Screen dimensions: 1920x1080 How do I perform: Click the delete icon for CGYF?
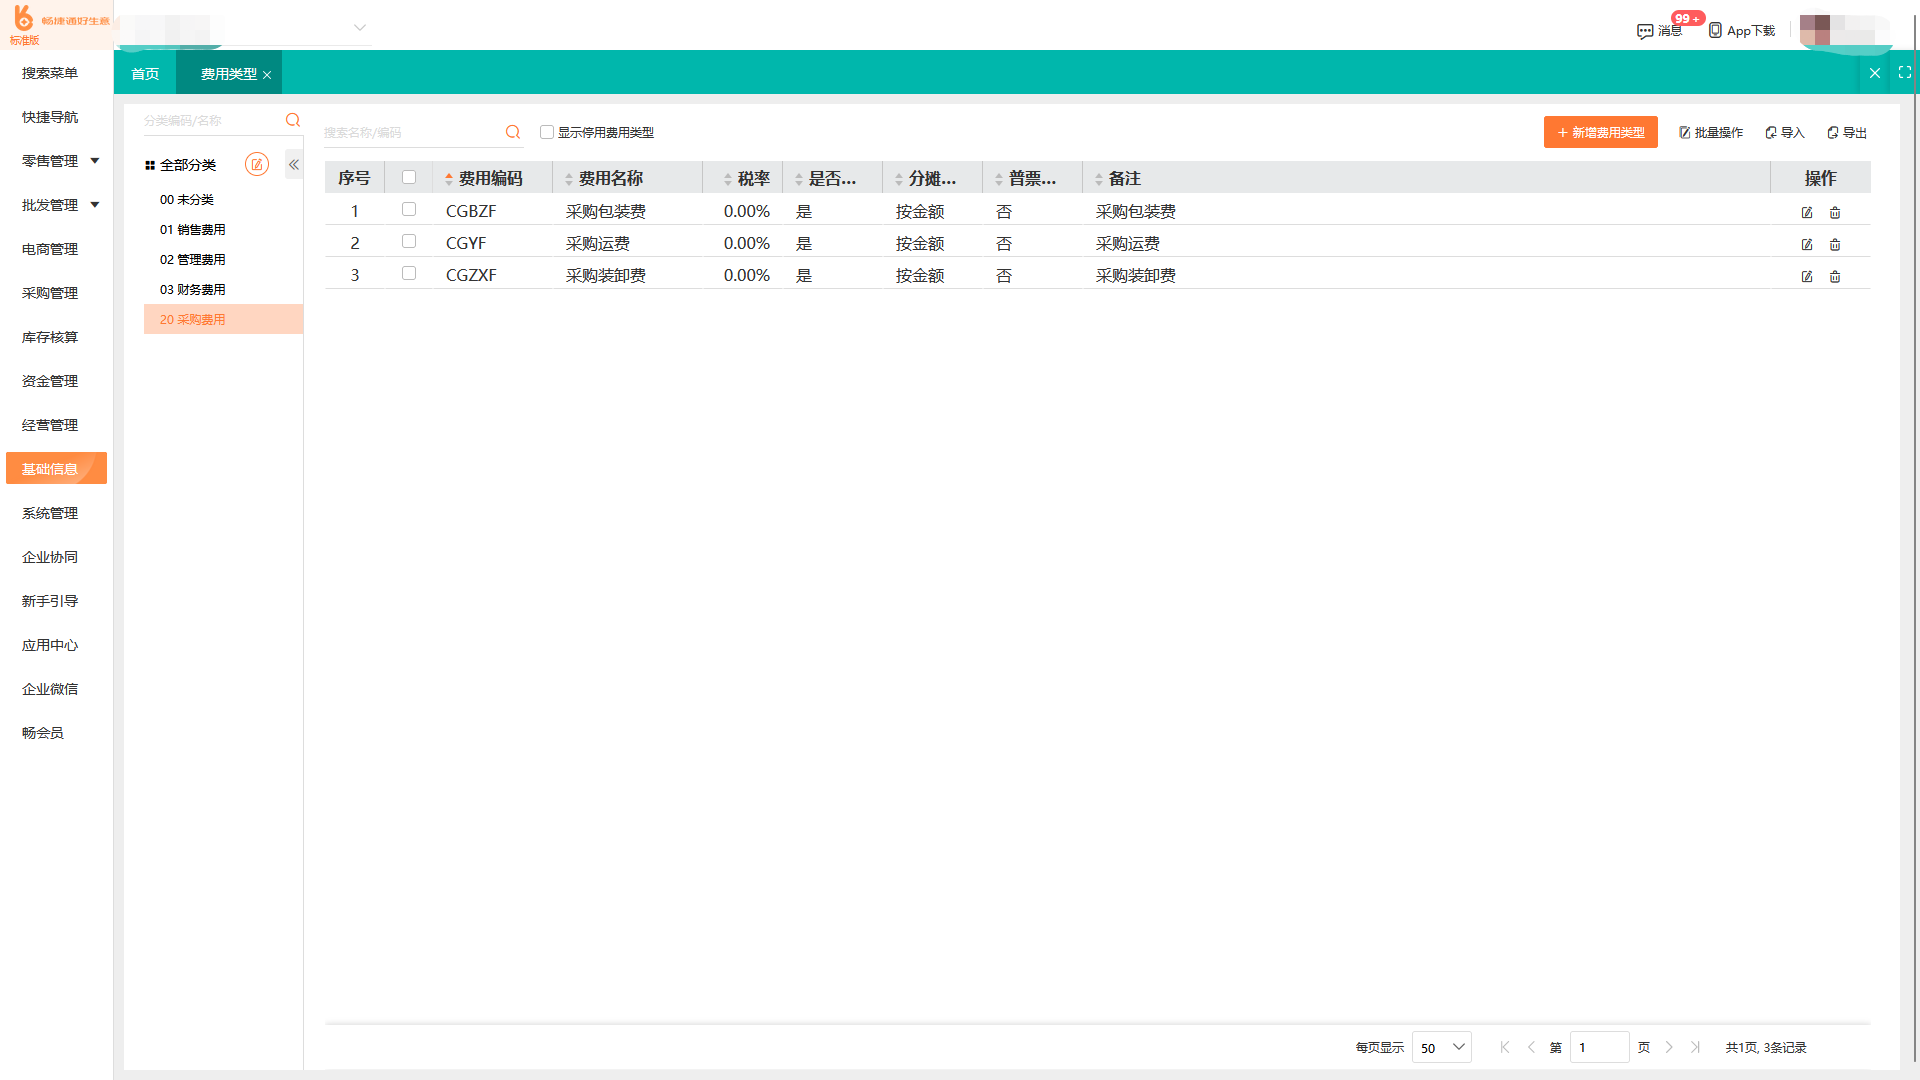pos(1836,243)
